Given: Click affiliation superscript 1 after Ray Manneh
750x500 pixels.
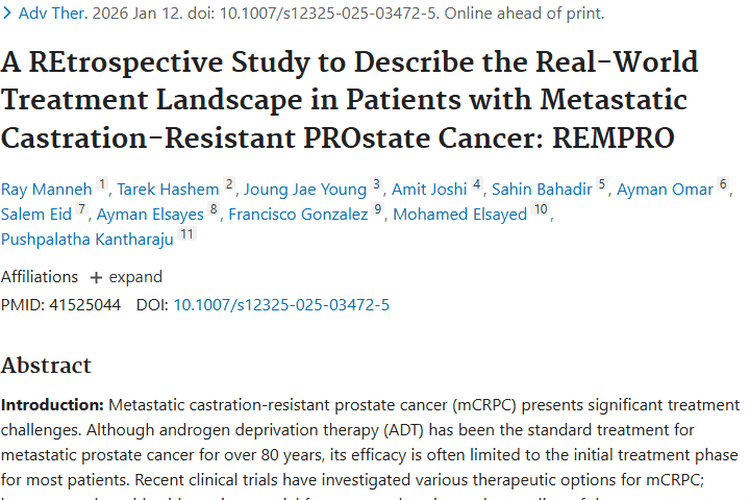Looking at the screenshot, I should point(101,184).
